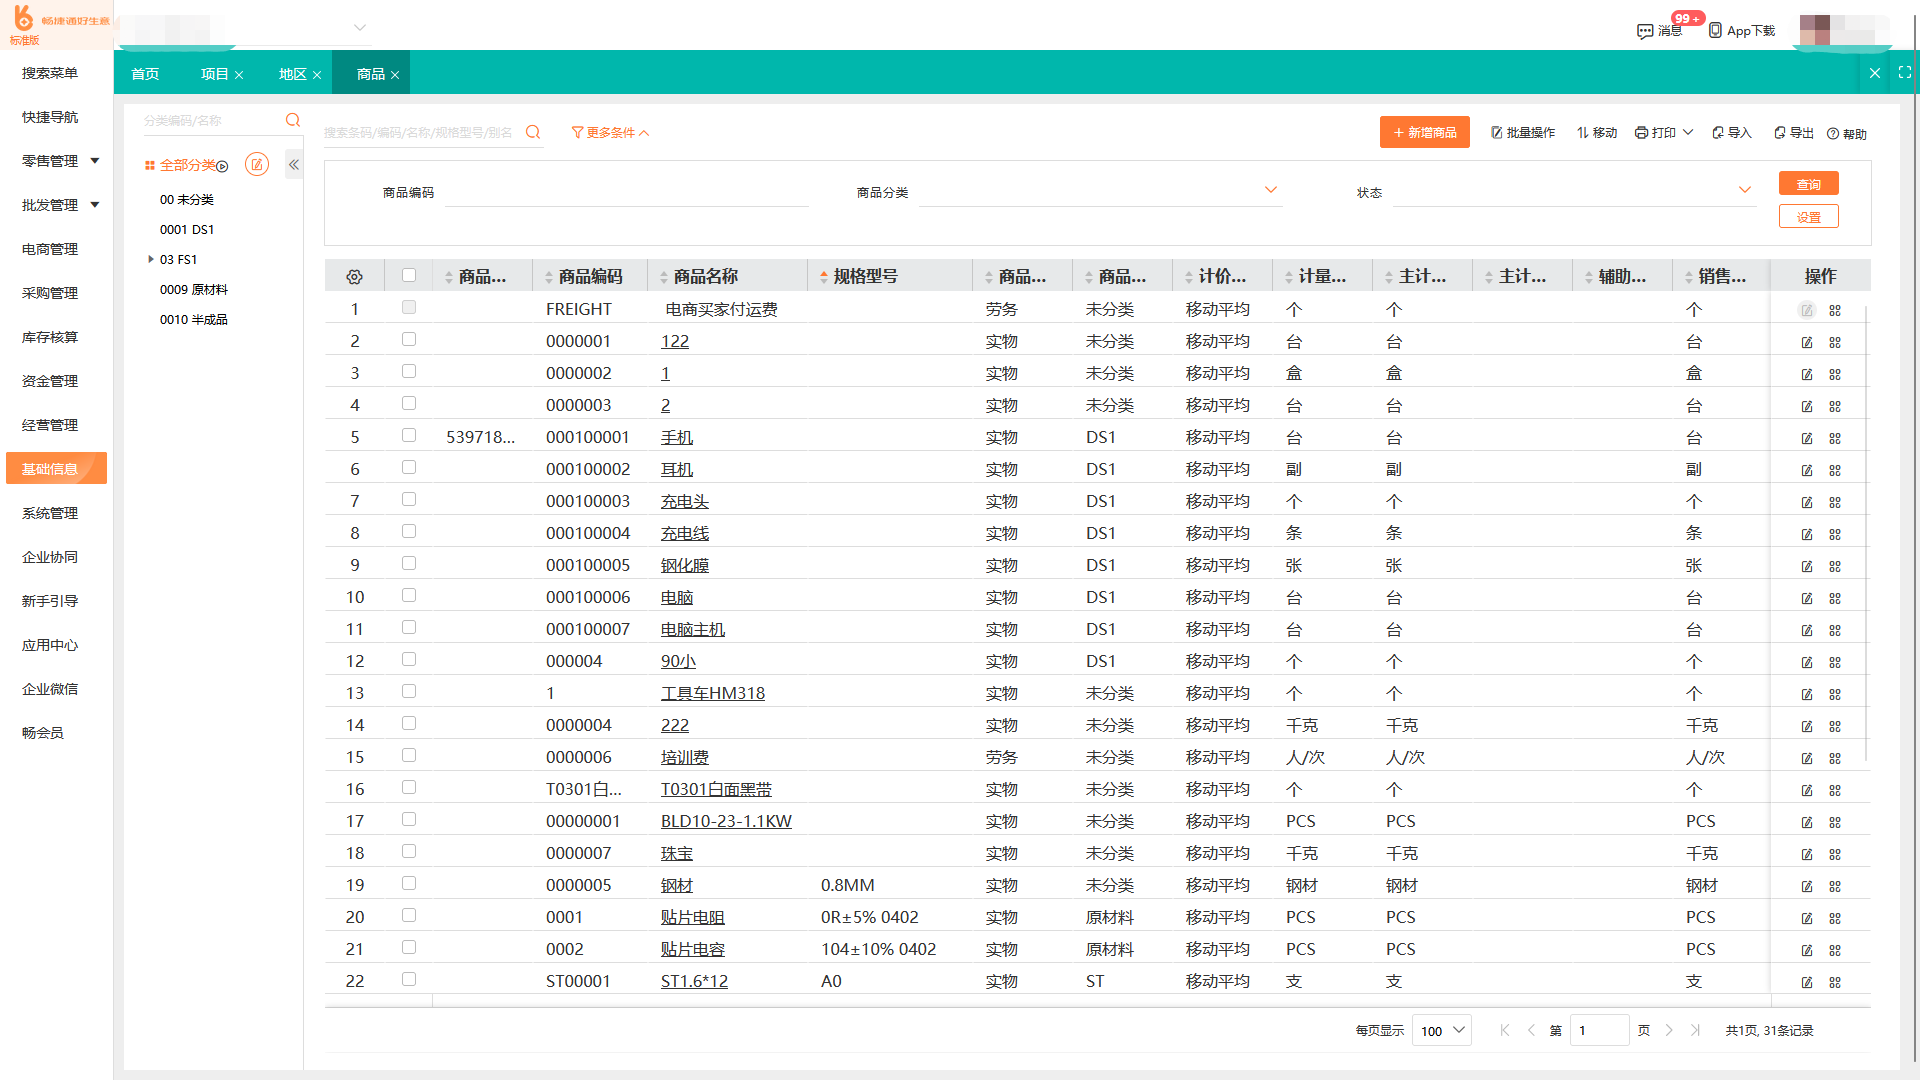Toggle the select-all header checkbox
Image resolution: width=1920 pixels, height=1080 pixels.
[409, 274]
